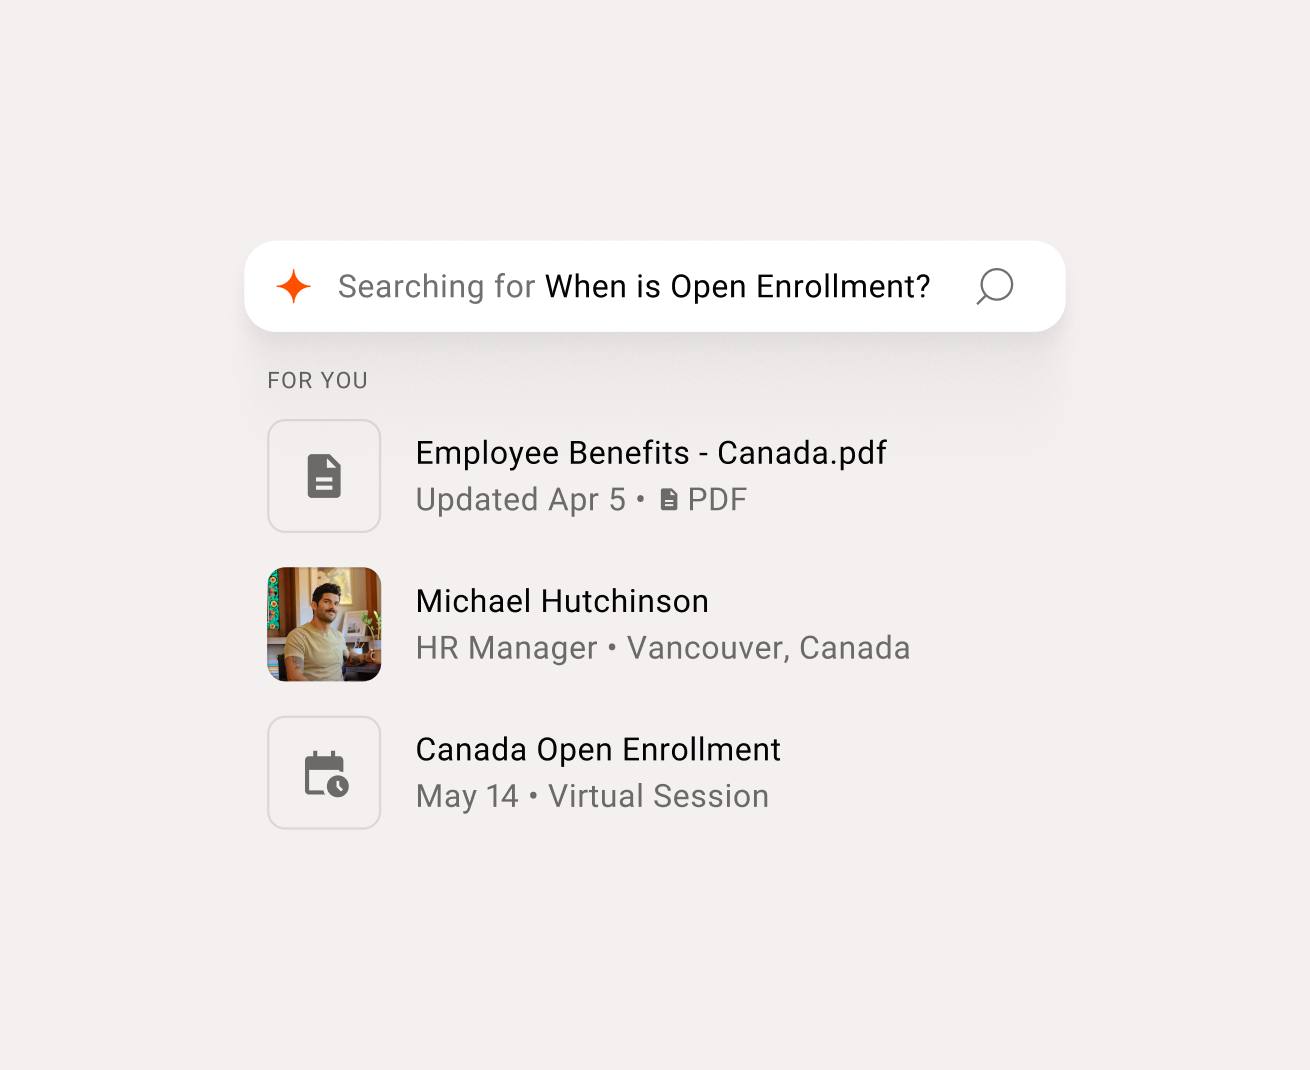The height and width of the screenshot is (1070, 1310).
Task: Click the sparkle icon to start AI search
Action: [293, 287]
